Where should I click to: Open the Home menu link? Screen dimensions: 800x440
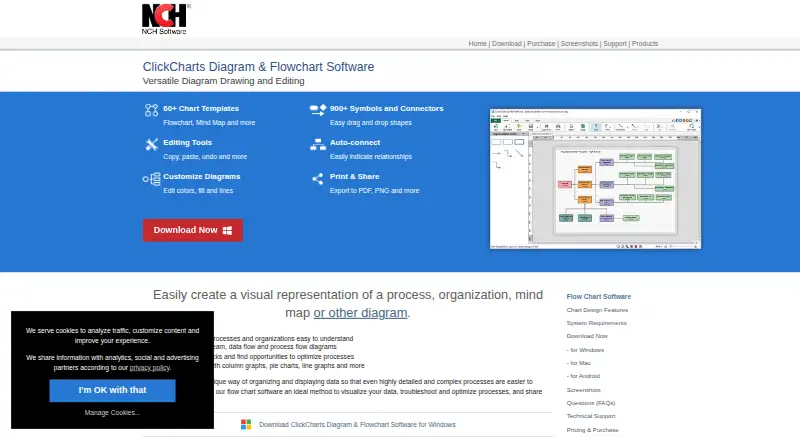(x=478, y=44)
